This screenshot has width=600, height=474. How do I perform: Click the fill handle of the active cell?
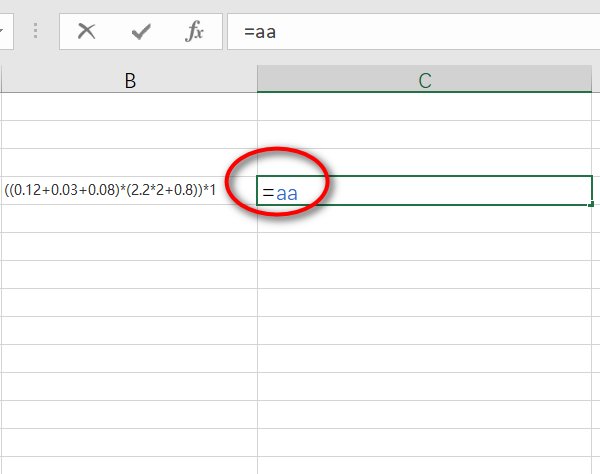click(593, 205)
